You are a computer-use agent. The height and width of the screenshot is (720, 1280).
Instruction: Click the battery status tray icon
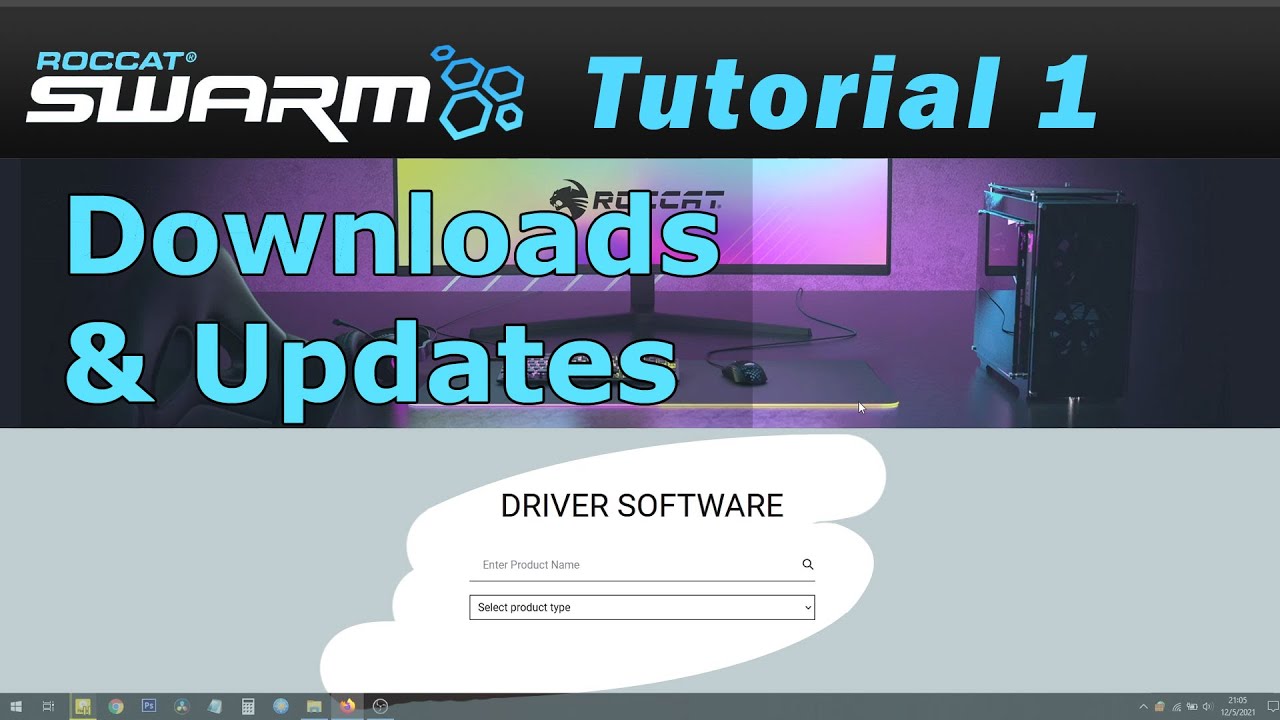(x=1192, y=707)
